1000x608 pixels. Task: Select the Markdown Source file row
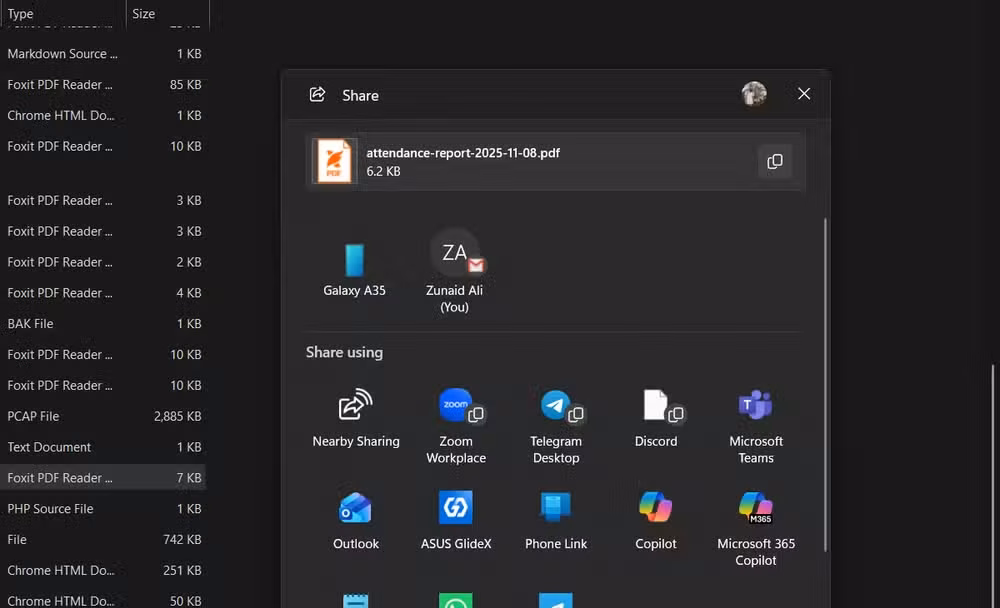click(103, 54)
